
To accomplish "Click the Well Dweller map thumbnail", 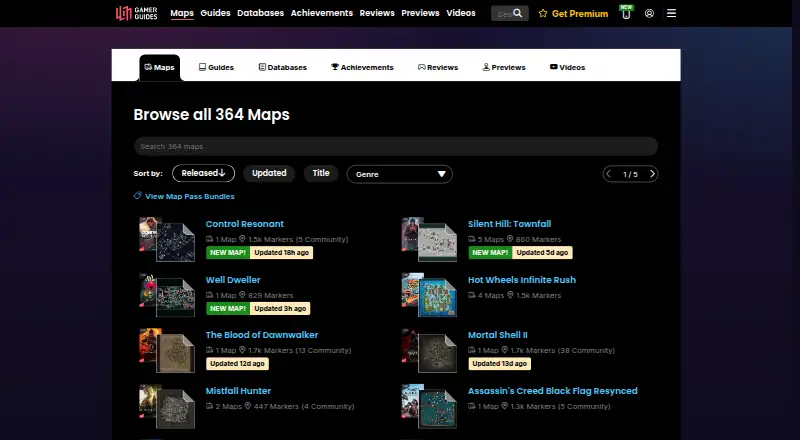I will (x=167, y=295).
